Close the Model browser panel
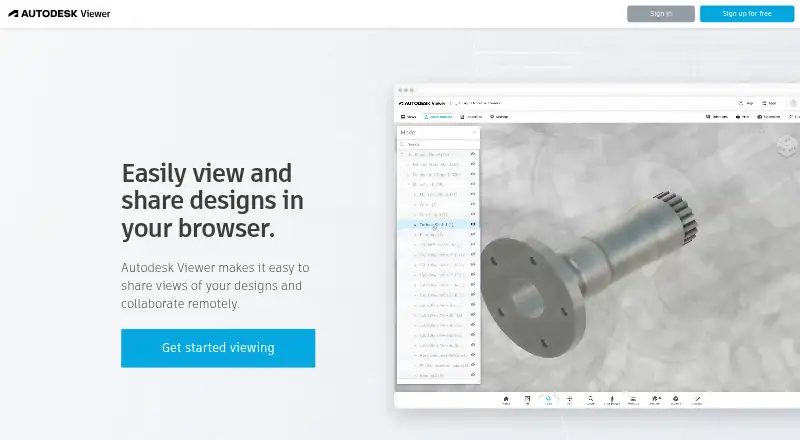The image size is (800, 440). [x=474, y=132]
